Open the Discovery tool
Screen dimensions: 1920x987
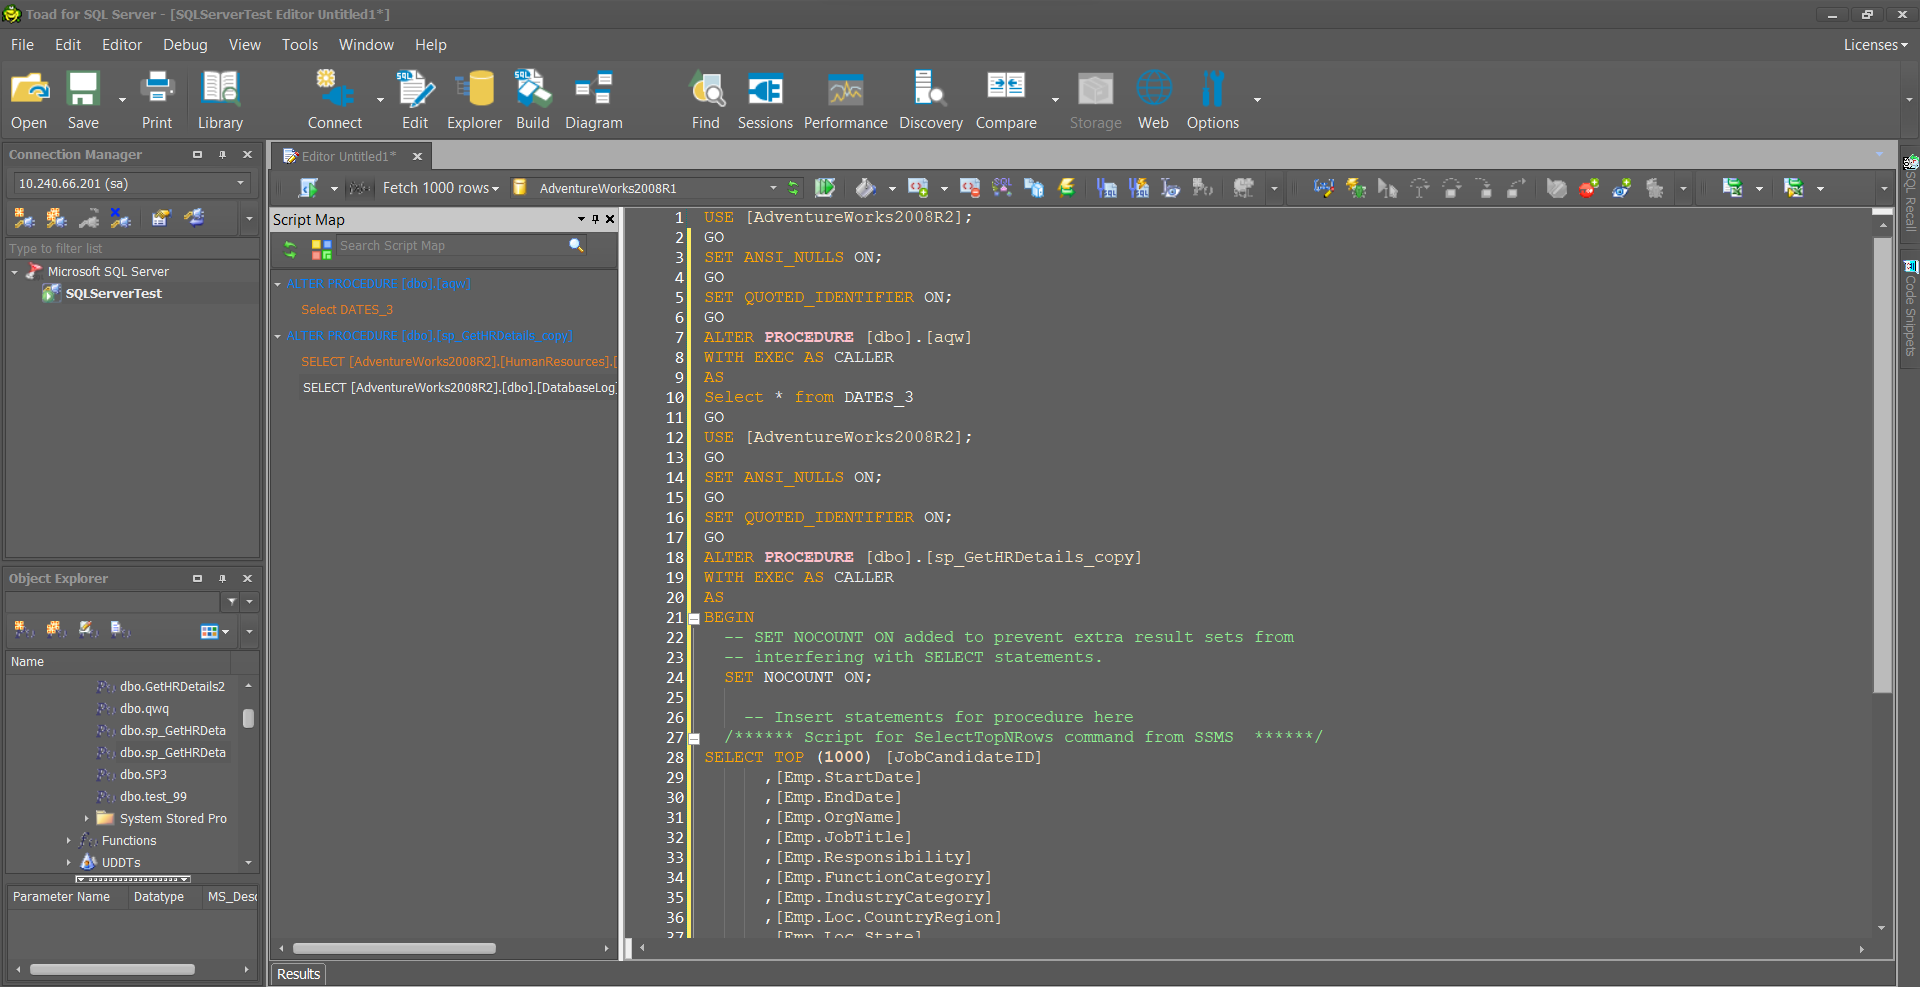click(x=930, y=100)
